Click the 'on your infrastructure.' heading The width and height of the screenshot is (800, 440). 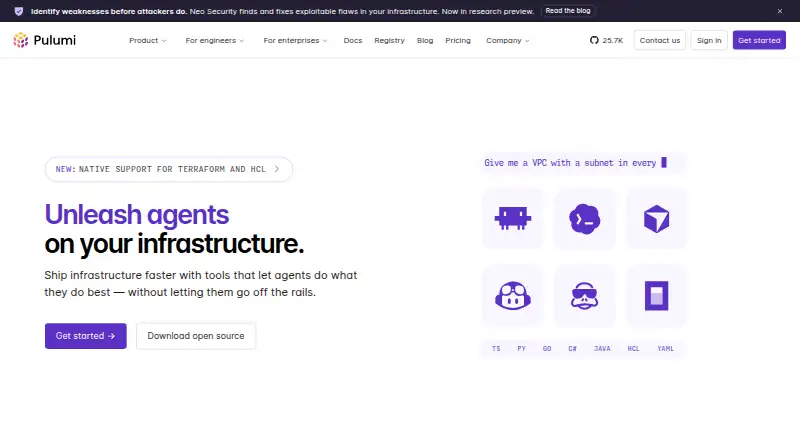[174, 243]
